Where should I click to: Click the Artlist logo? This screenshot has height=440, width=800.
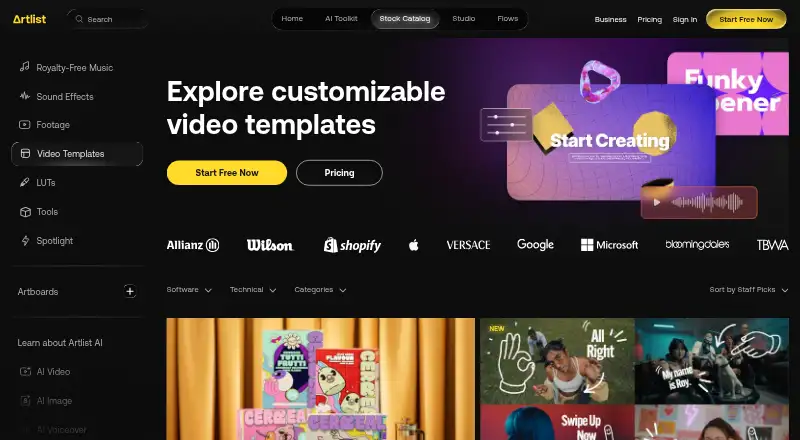30,19
